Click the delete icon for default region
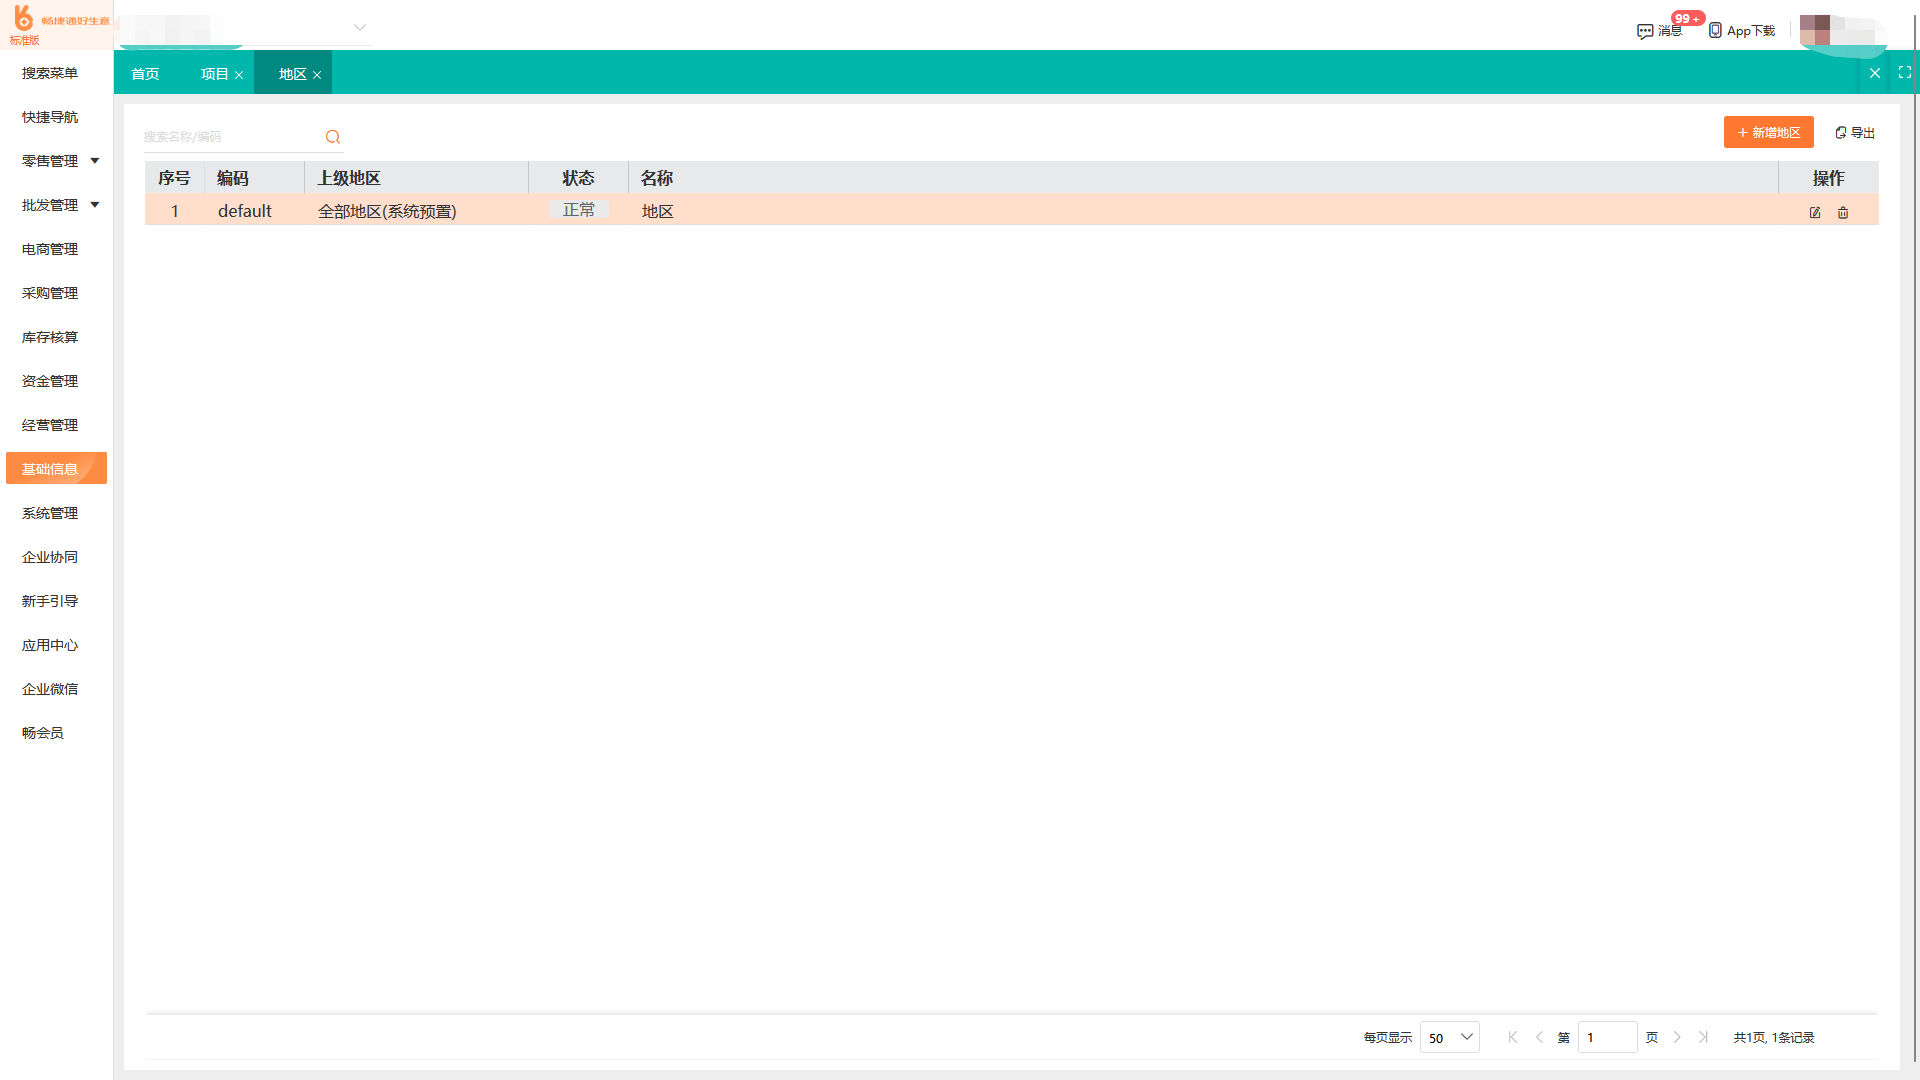The image size is (1920, 1080). click(1844, 212)
